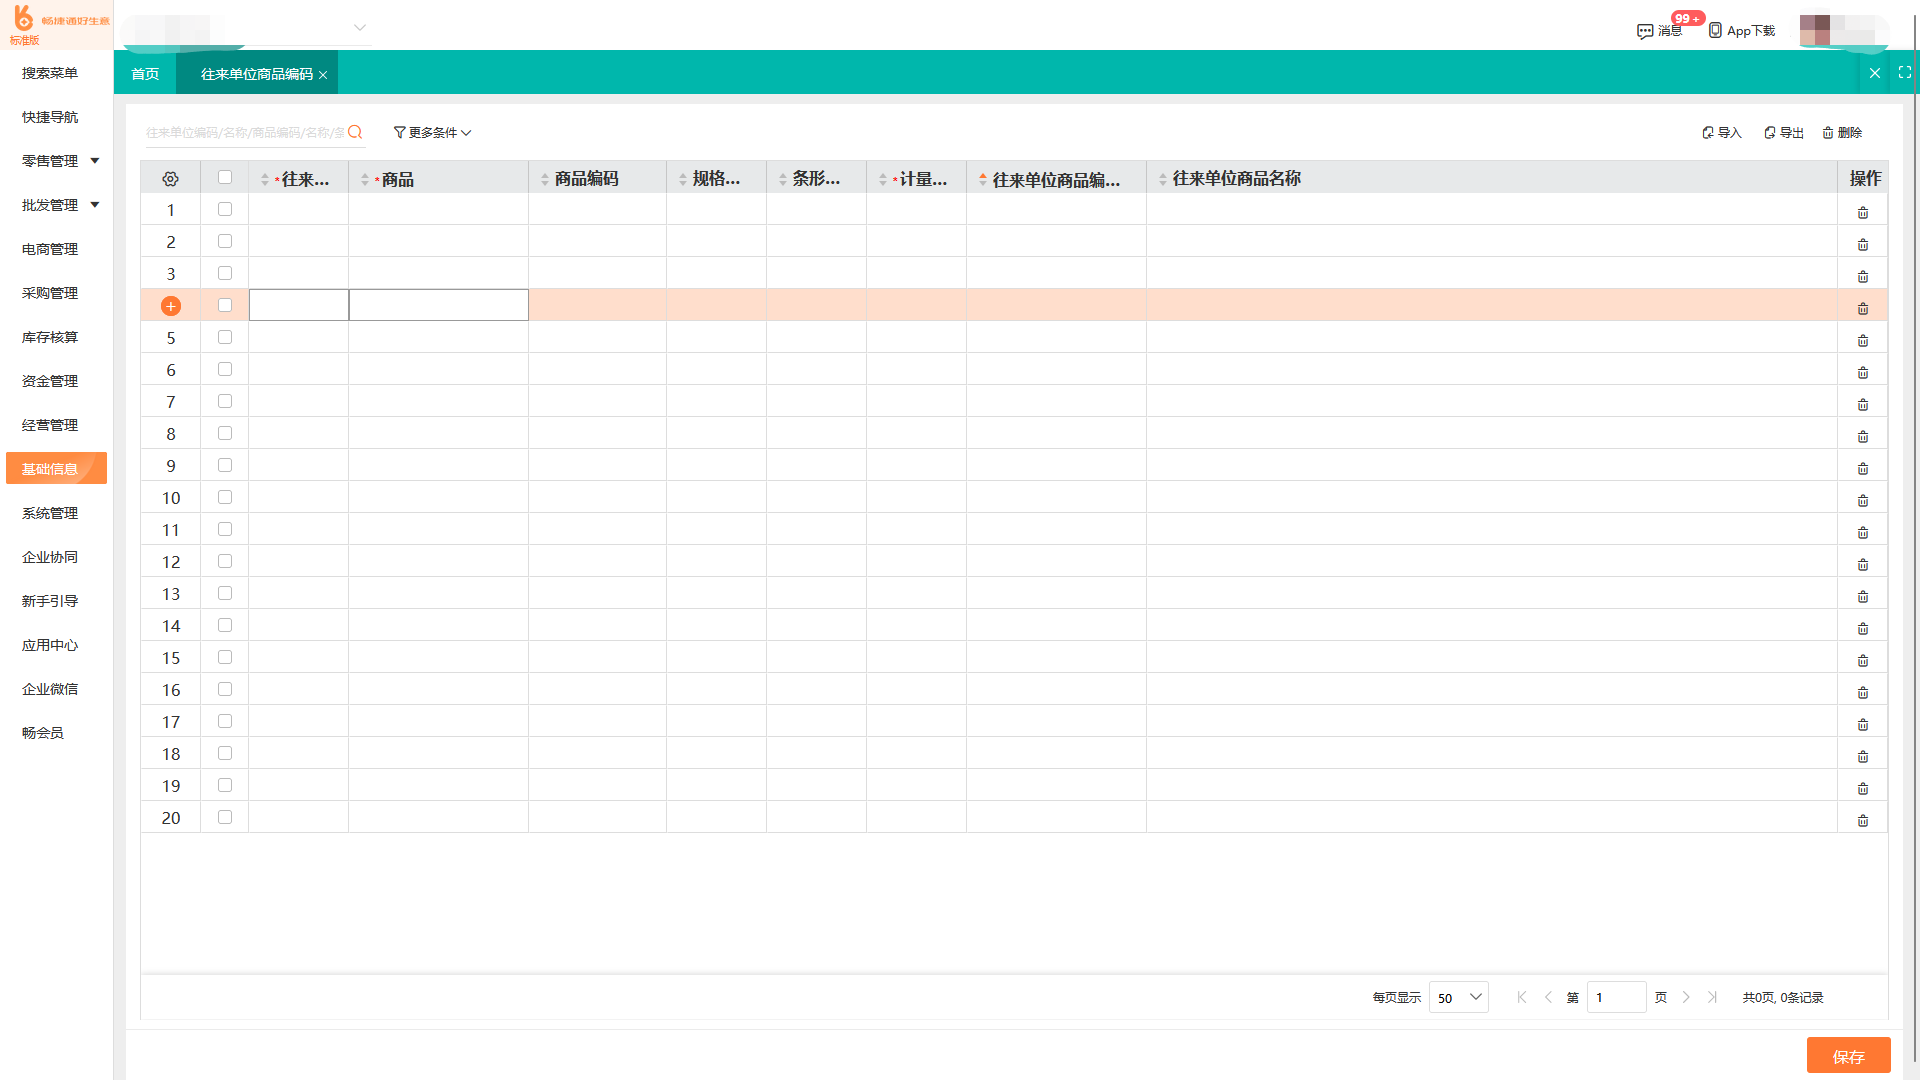Toggle the checkbox on row 2
The image size is (1920, 1080).
[224, 240]
